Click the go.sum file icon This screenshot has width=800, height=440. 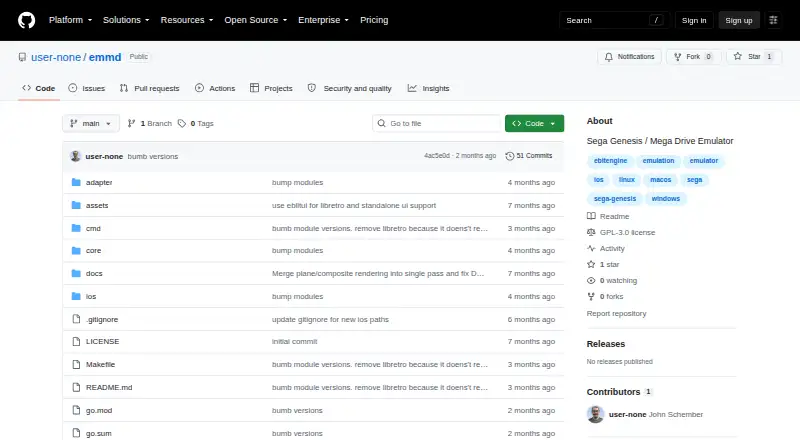[76, 433]
